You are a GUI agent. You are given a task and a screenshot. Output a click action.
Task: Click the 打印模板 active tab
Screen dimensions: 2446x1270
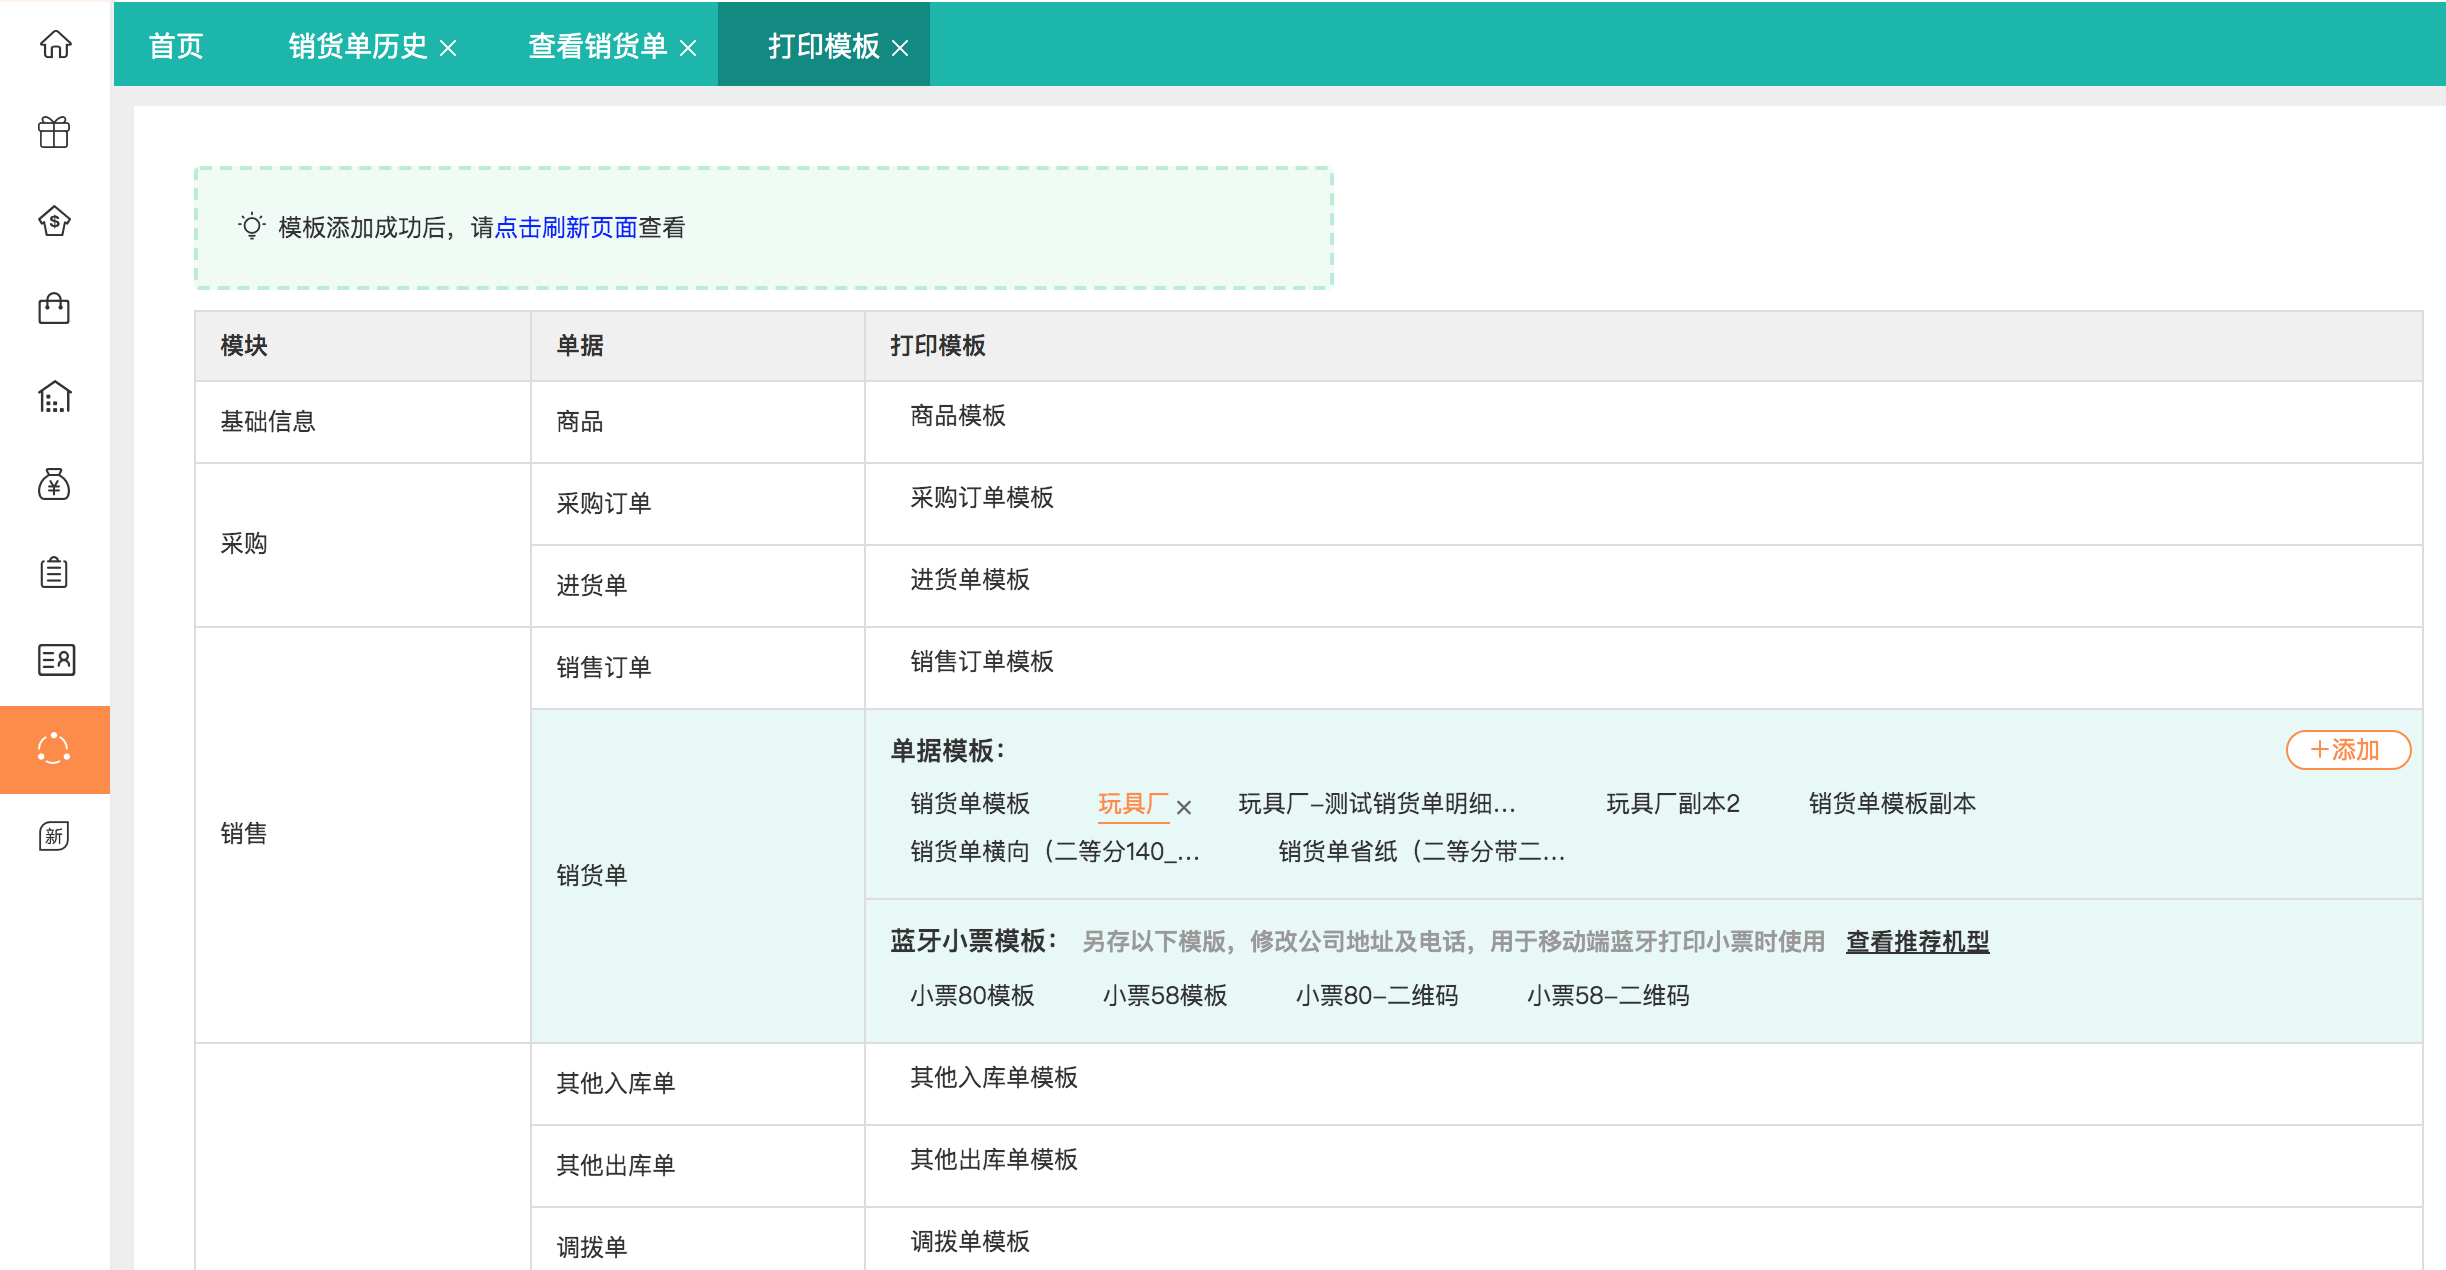tap(825, 45)
